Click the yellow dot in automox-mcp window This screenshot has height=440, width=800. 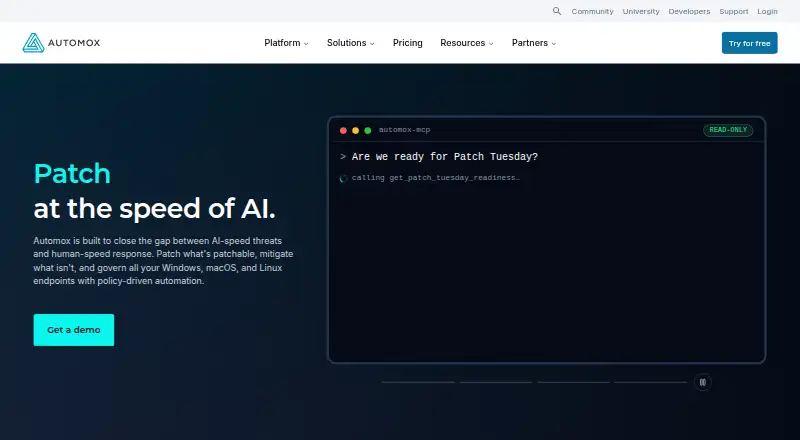click(x=356, y=130)
